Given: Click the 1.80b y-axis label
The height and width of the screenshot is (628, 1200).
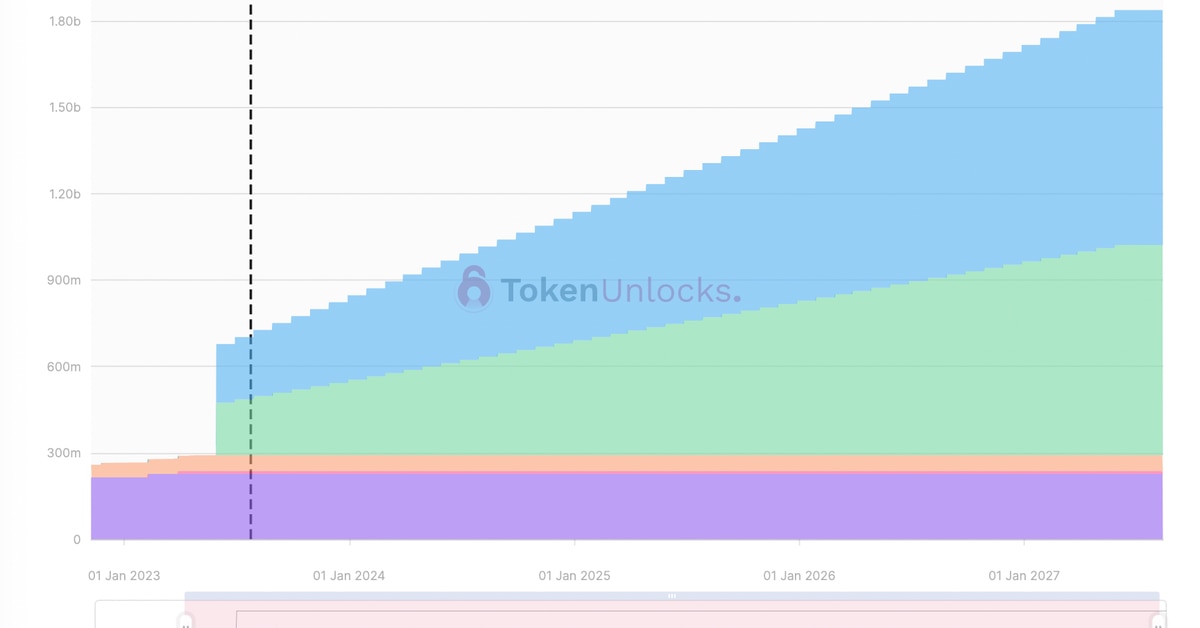Looking at the screenshot, I should coord(65,22).
